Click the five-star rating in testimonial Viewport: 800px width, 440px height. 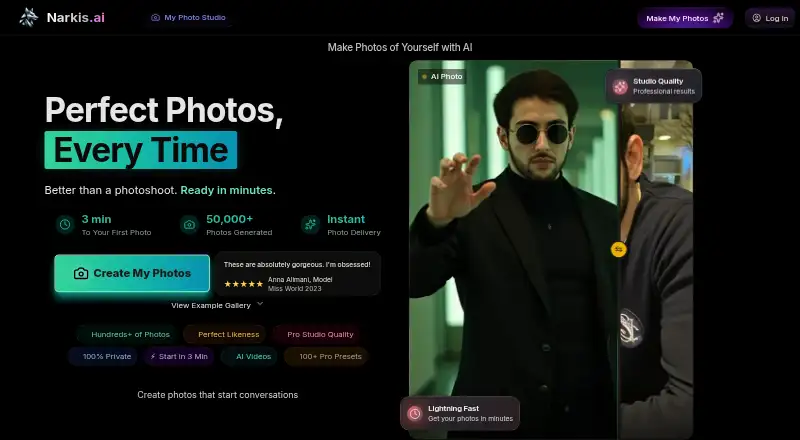(x=243, y=284)
